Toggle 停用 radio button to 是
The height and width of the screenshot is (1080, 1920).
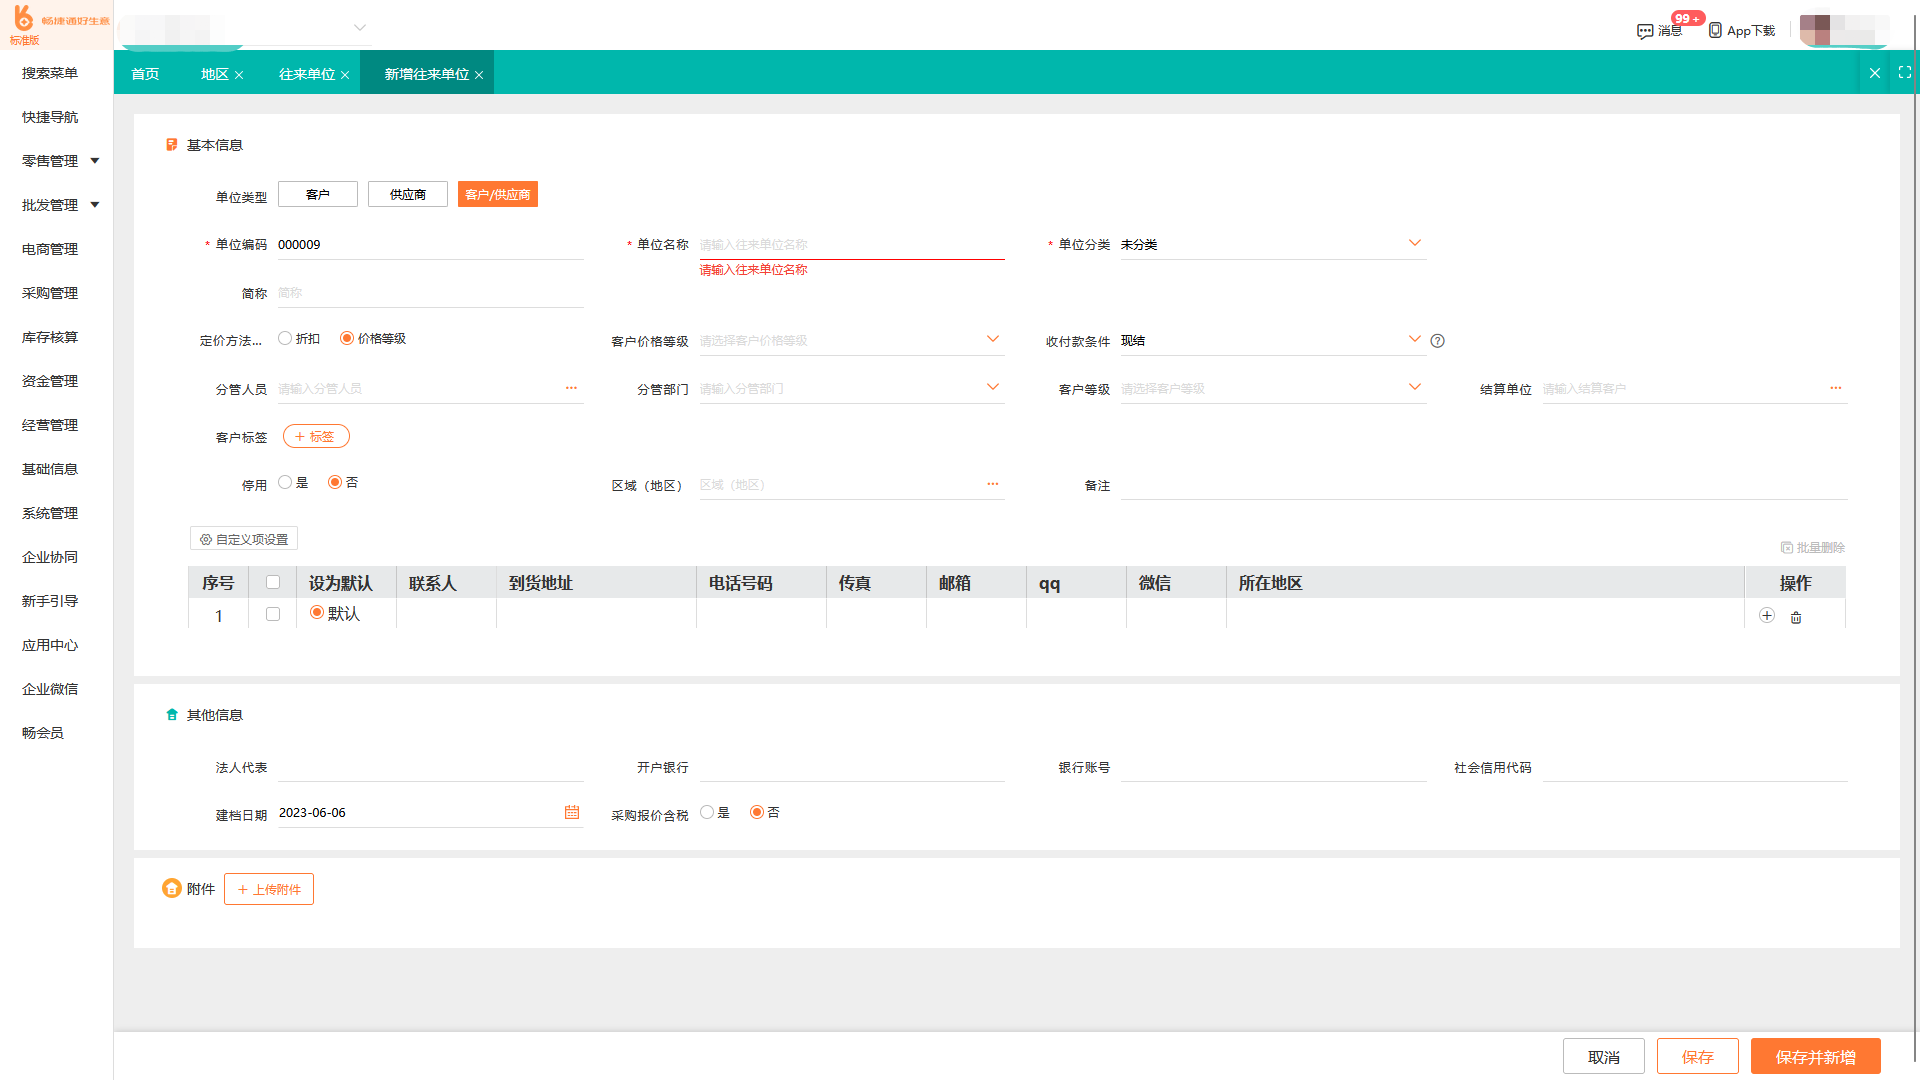coord(285,481)
